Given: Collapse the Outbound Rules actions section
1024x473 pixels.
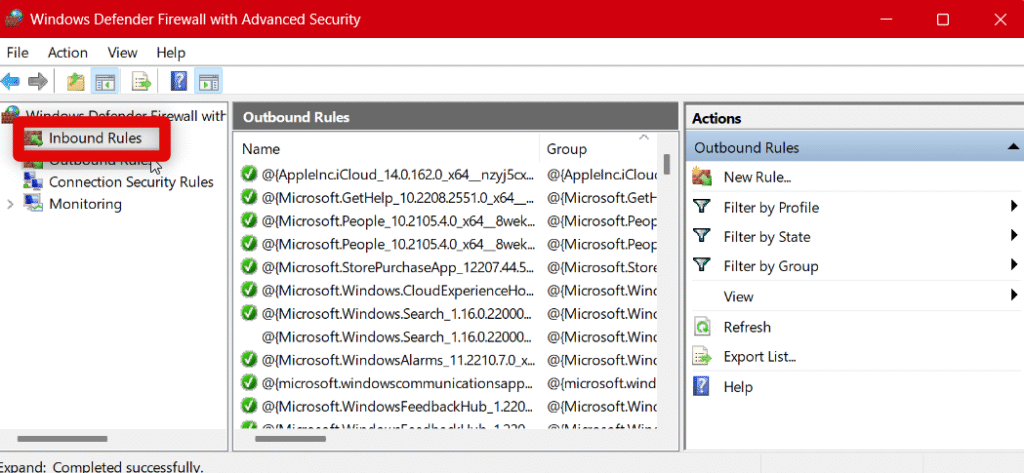Looking at the screenshot, I should click(1012, 147).
